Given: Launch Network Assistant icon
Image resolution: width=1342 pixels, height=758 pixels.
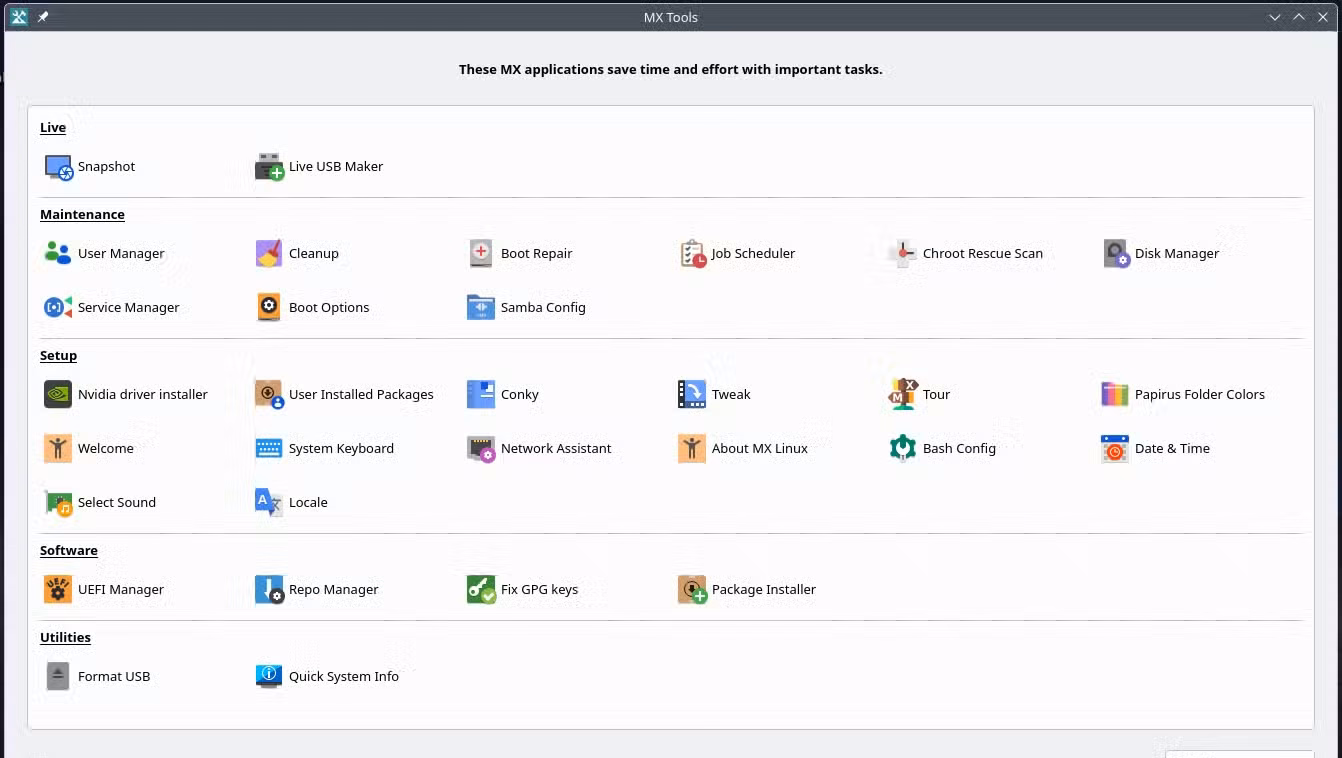Looking at the screenshot, I should coord(482,449).
